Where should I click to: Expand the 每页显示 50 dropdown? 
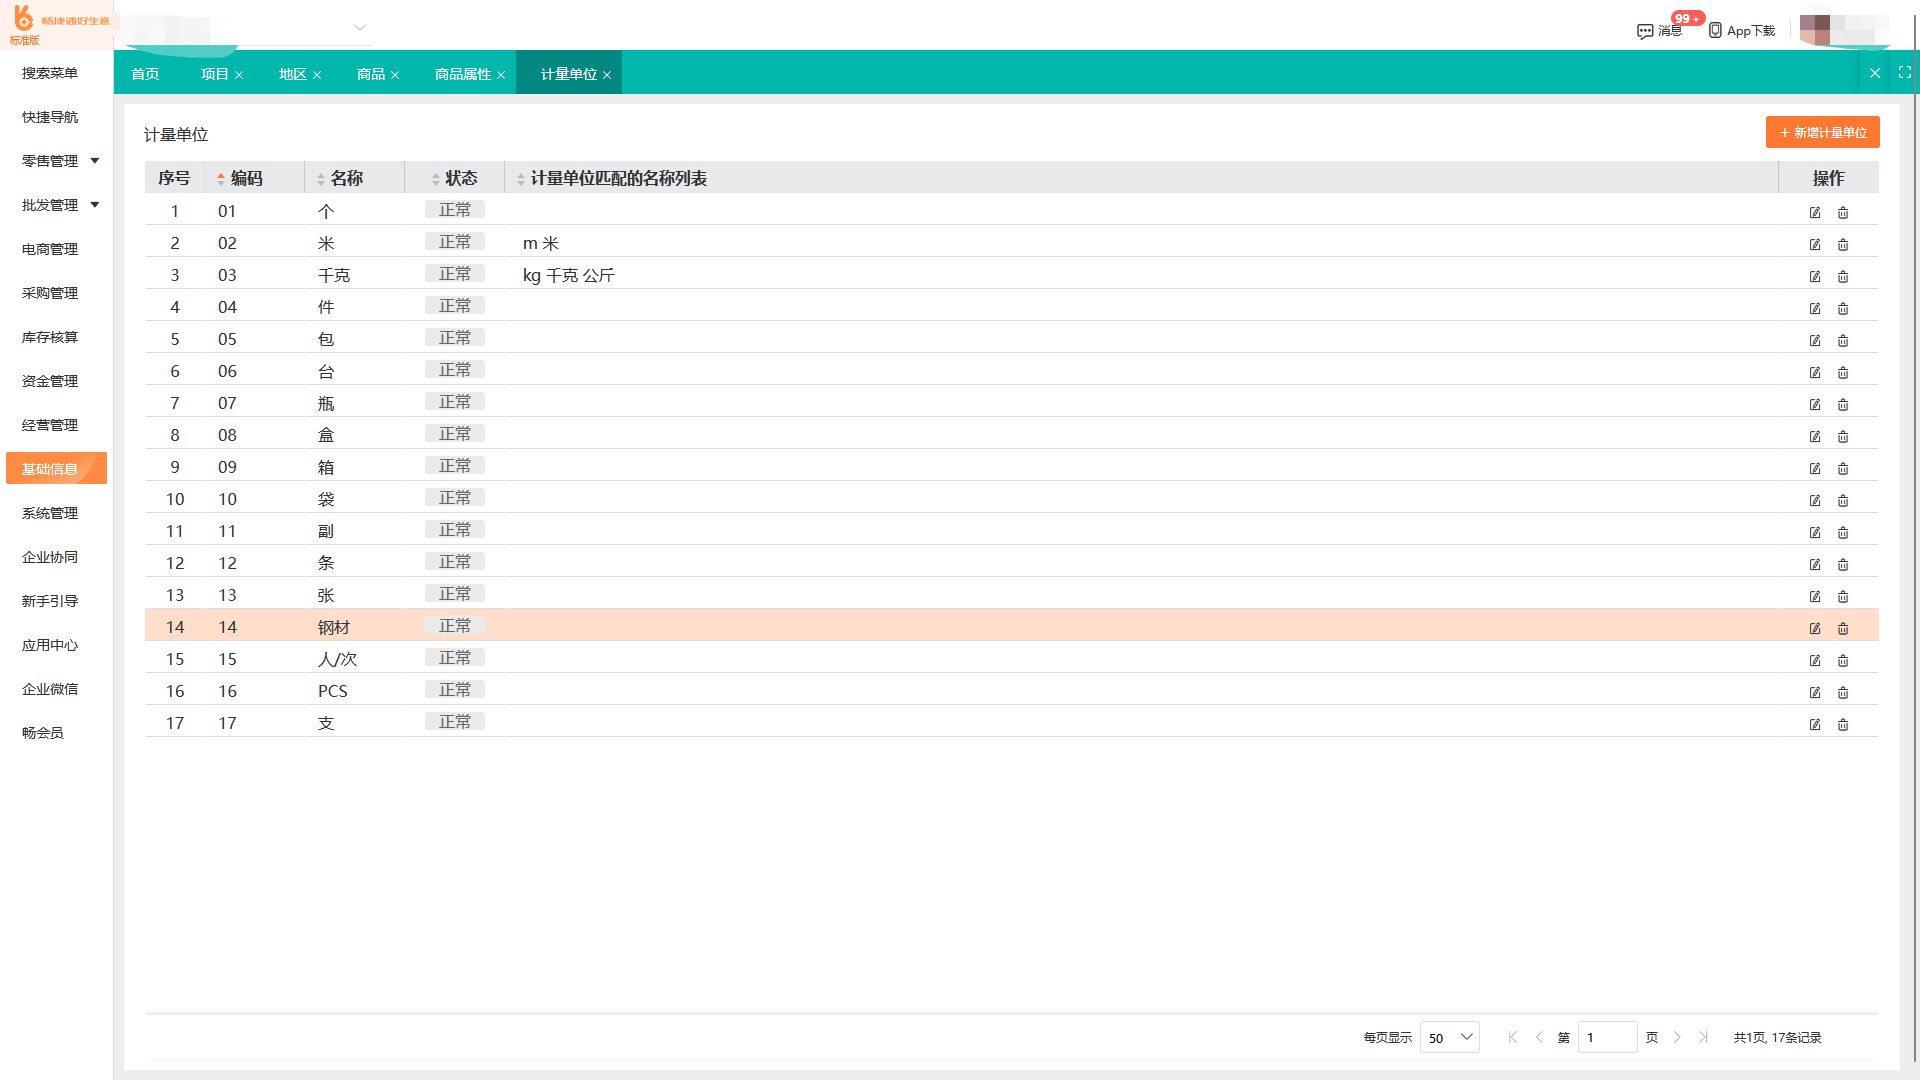click(x=1449, y=1038)
